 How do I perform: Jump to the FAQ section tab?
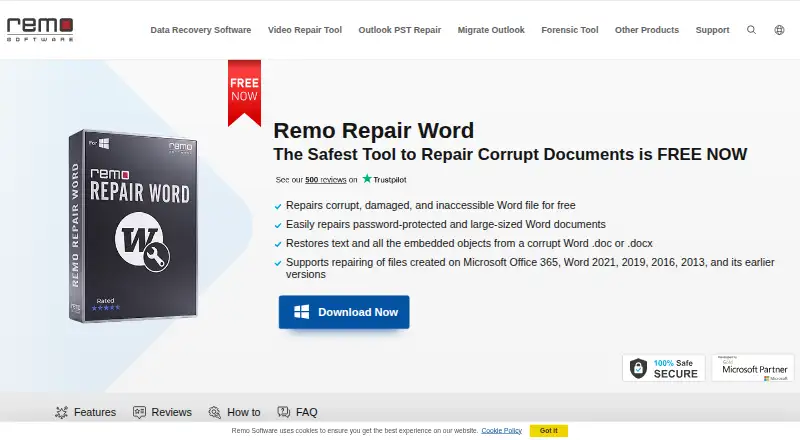(297, 412)
